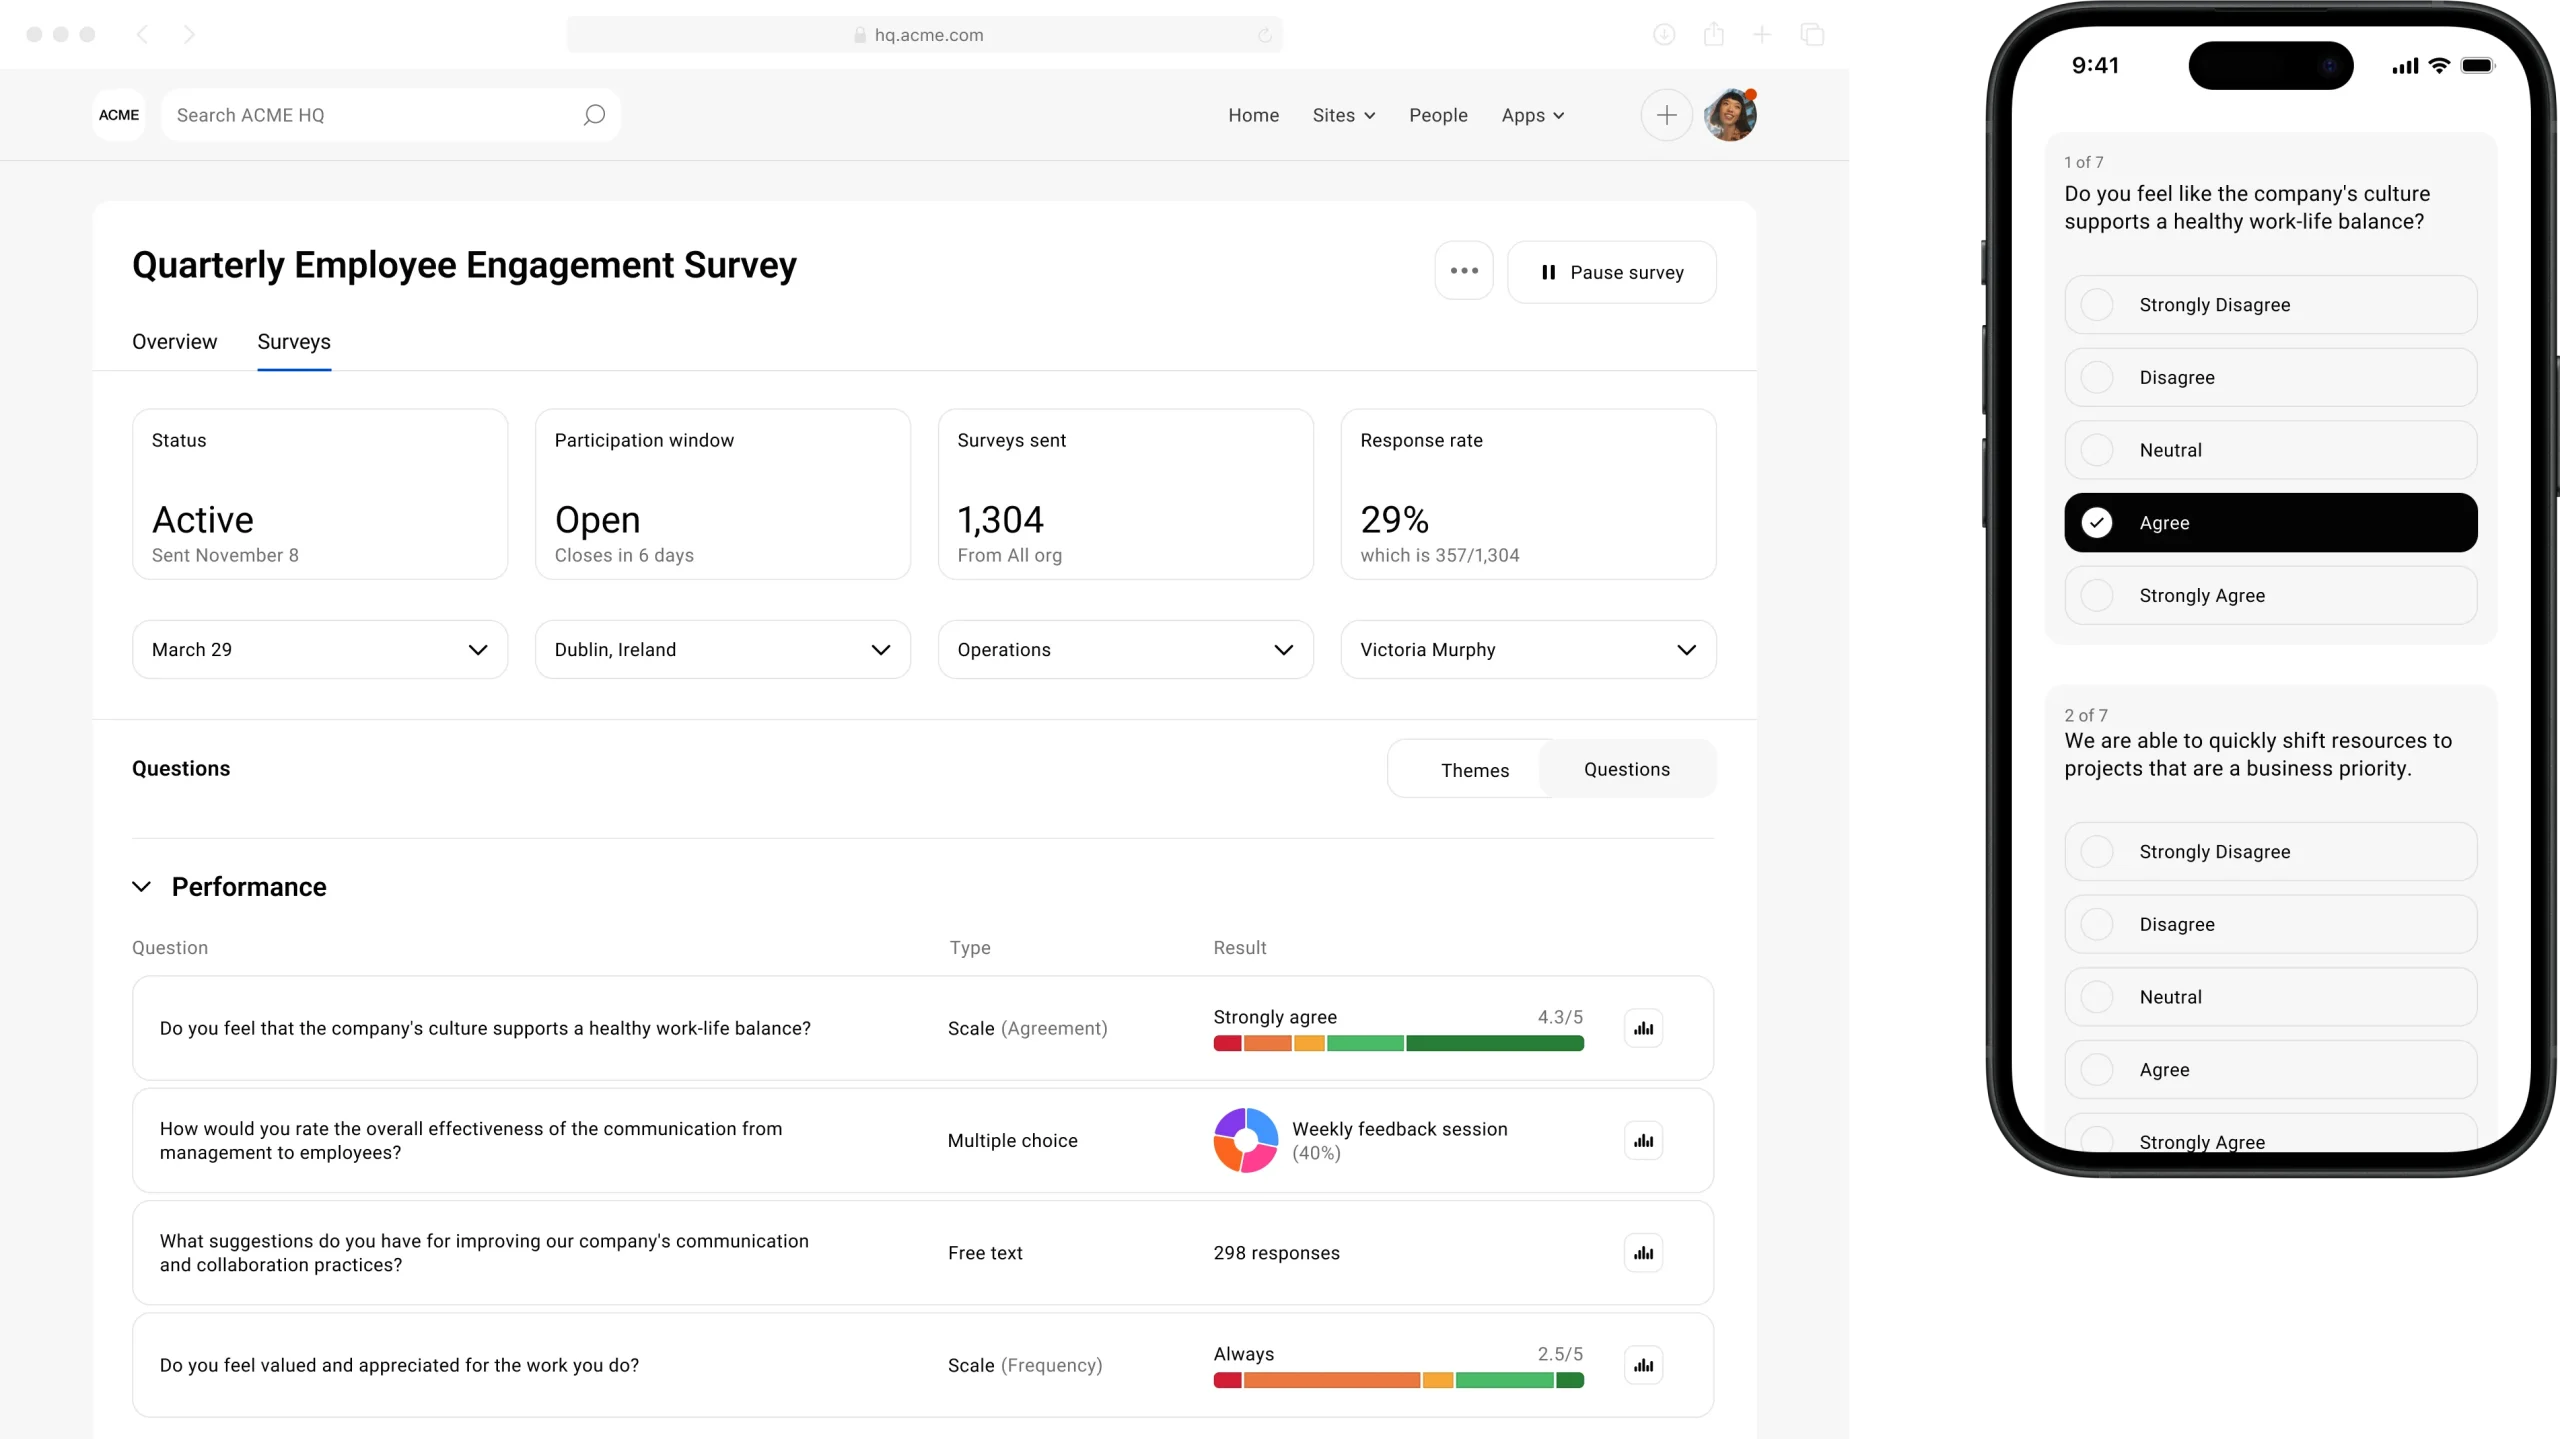Open the March 29 date dropdown
The height and width of the screenshot is (1439, 2560).
[x=318, y=649]
